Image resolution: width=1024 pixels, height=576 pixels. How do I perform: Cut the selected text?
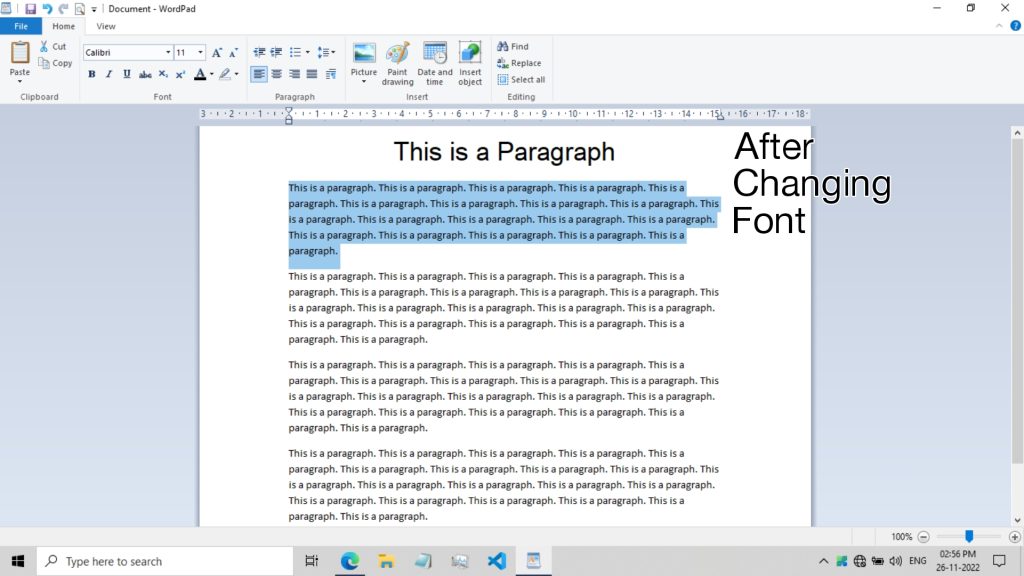coord(53,46)
